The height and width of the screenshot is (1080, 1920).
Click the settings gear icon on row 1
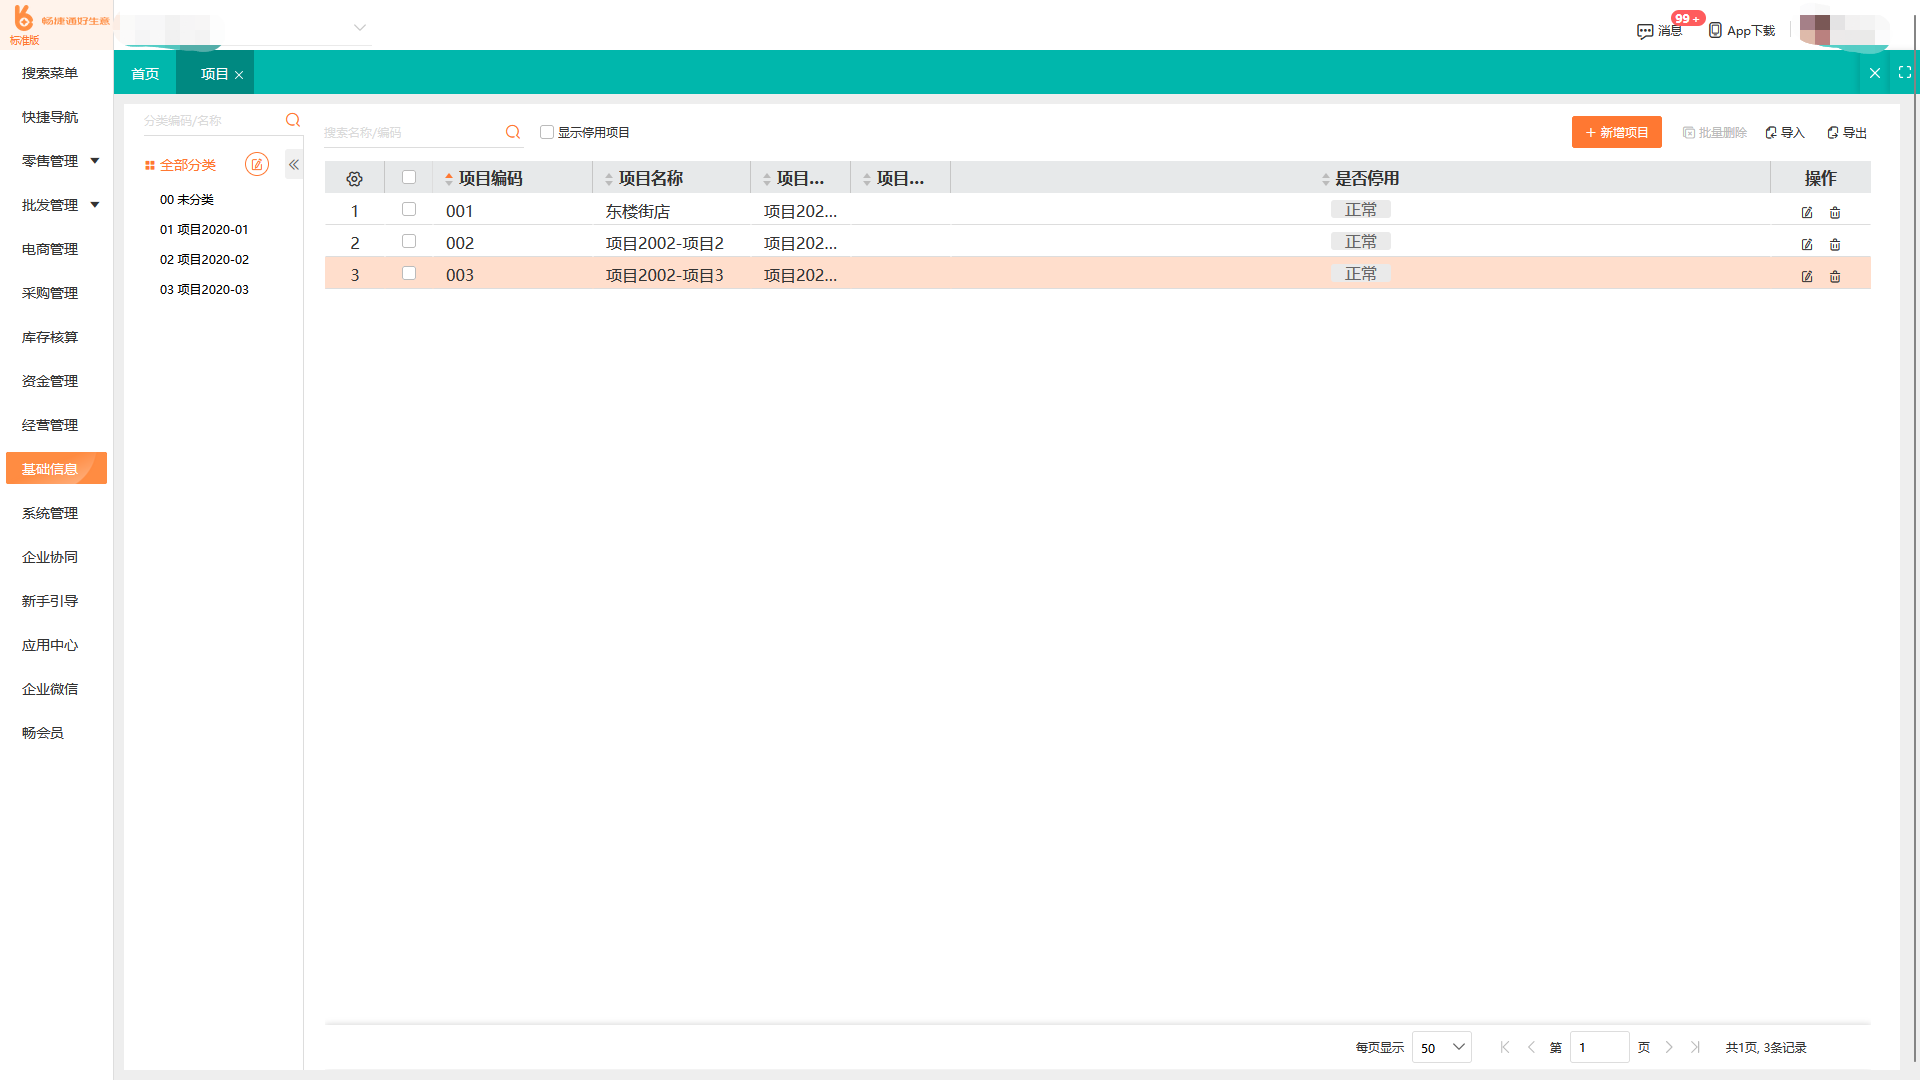(353, 178)
